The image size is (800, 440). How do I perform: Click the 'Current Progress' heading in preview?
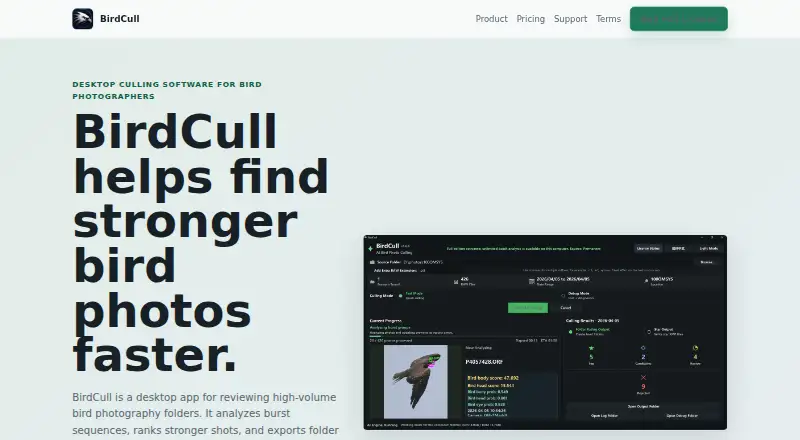385,321
